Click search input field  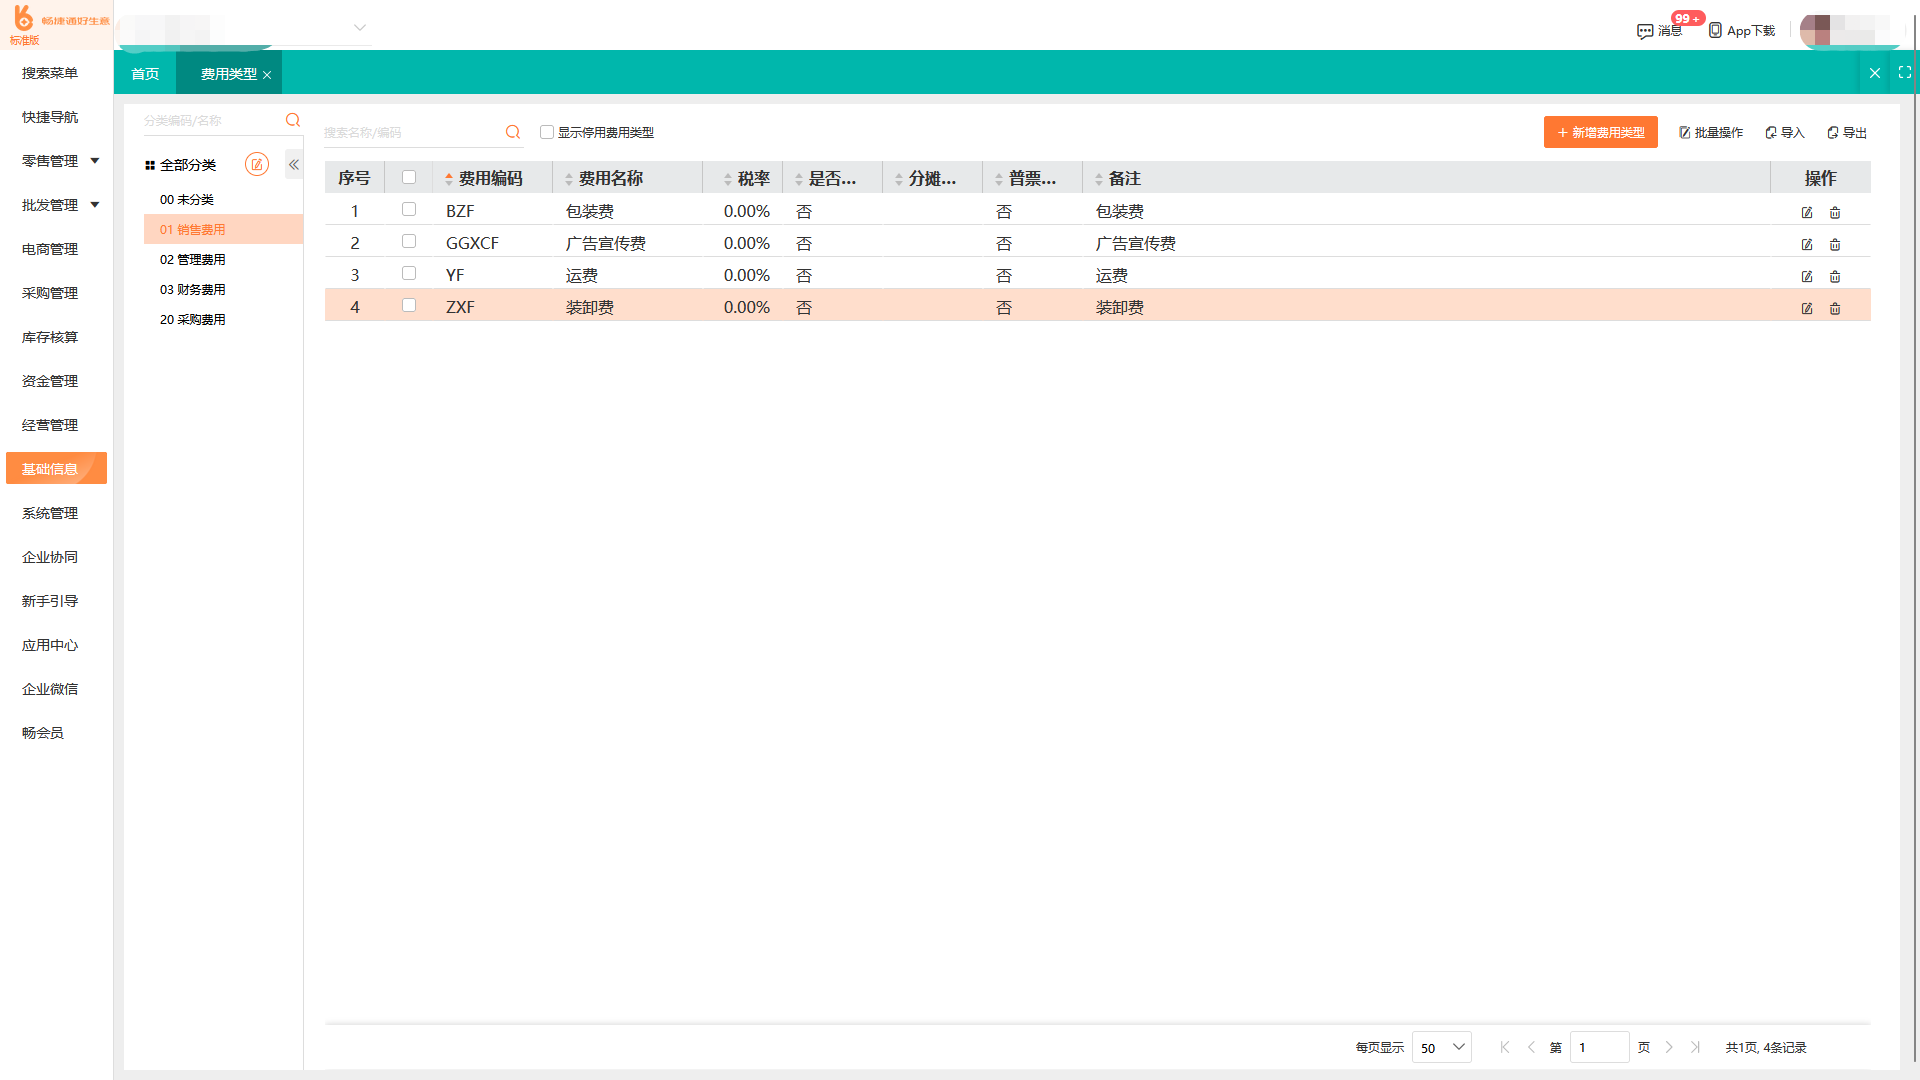[411, 131]
